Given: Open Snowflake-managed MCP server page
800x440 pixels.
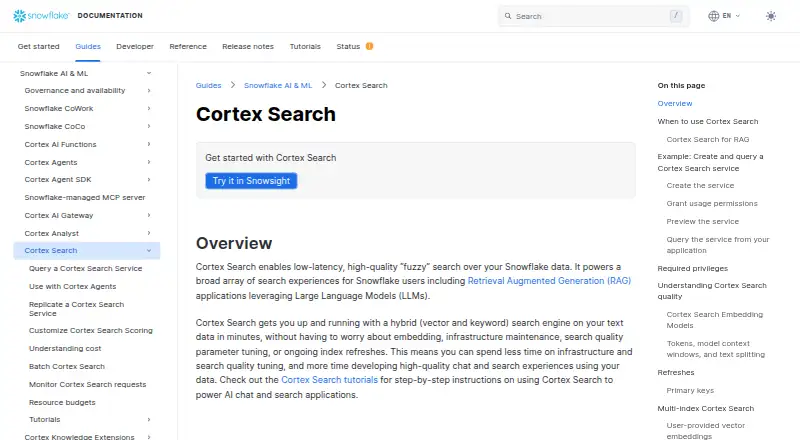Looking at the screenshot, I should [85, 197].
